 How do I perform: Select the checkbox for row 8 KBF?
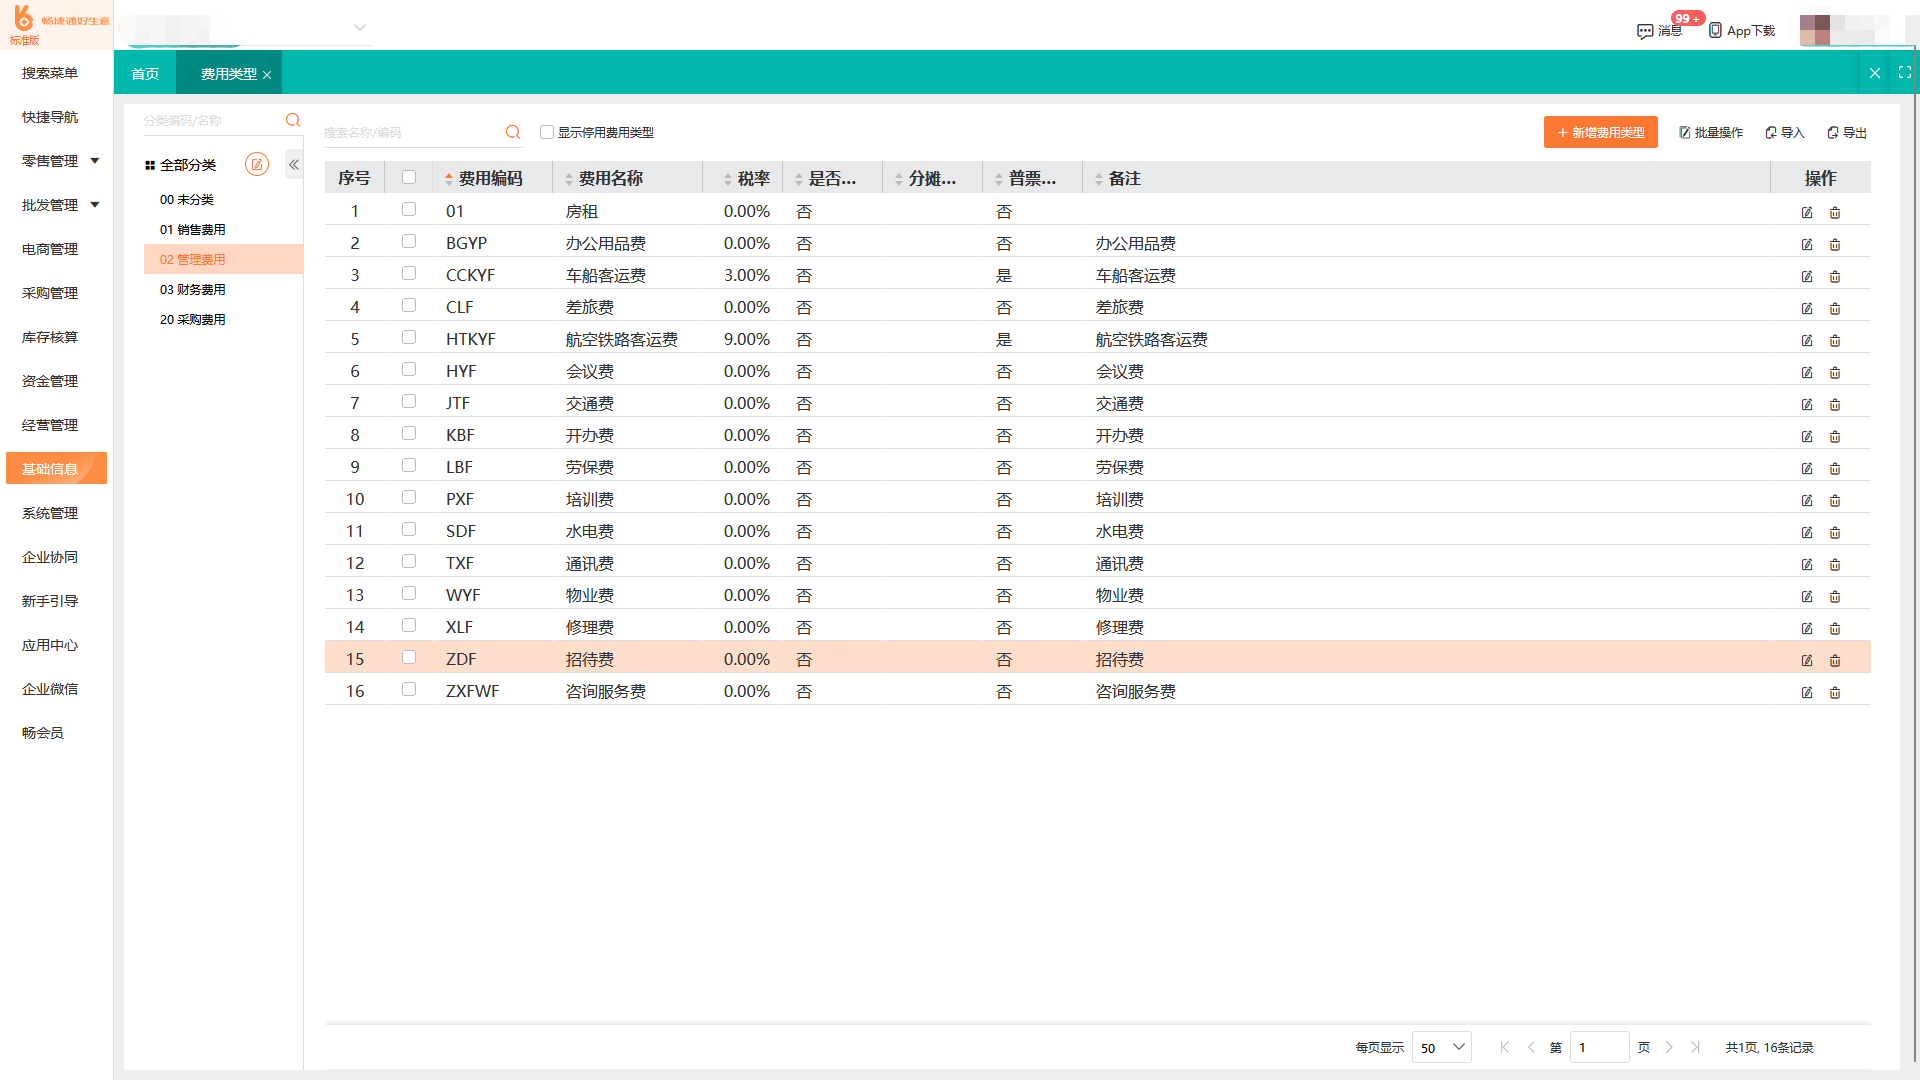click(x=409, y=434)
